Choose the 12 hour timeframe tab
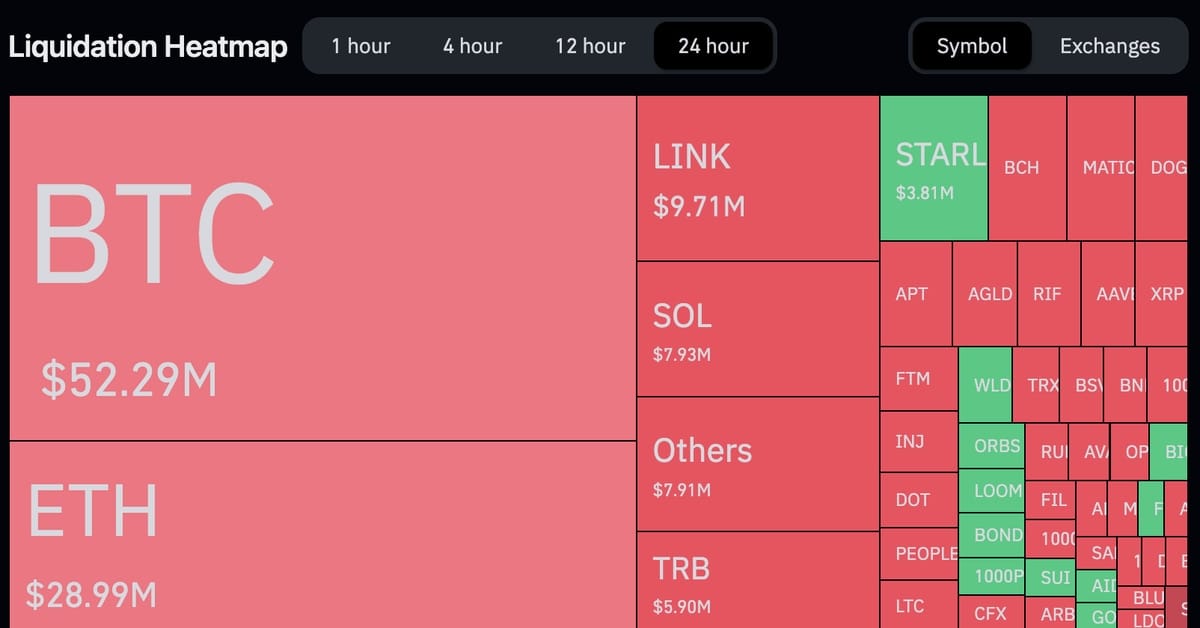The image size is (1200, 628). point(590,46)
